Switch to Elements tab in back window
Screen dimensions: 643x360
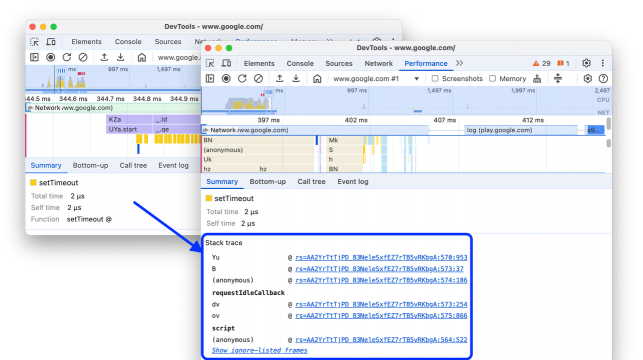pos(86,42)
